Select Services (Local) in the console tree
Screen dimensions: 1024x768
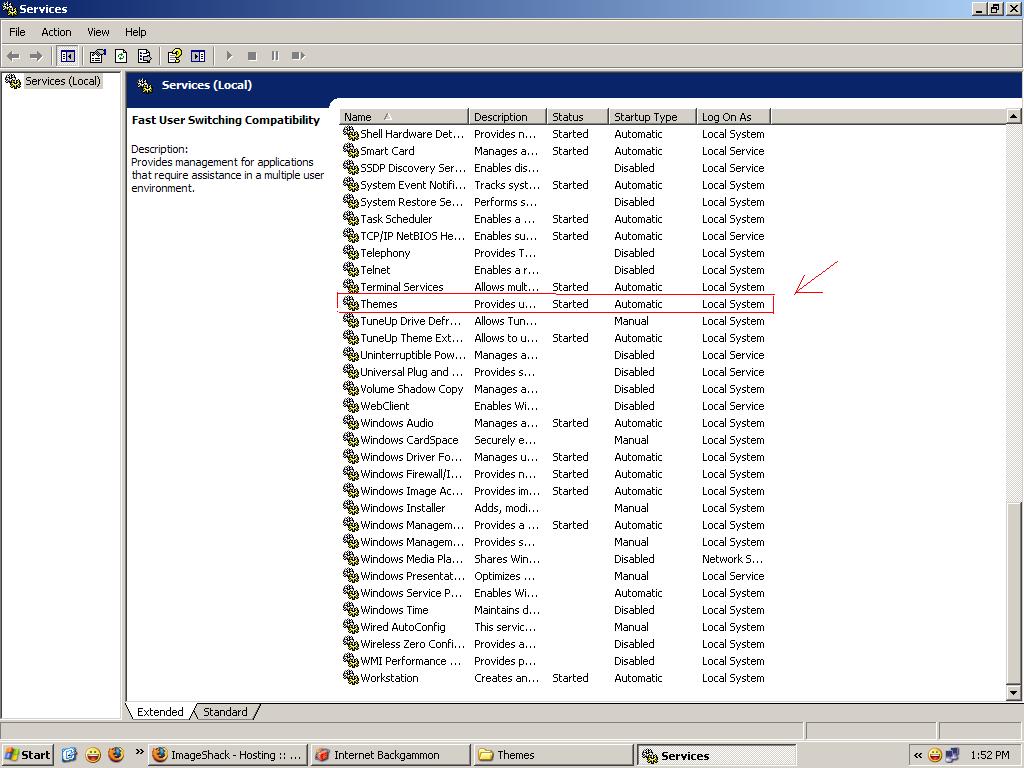[62, 81]
